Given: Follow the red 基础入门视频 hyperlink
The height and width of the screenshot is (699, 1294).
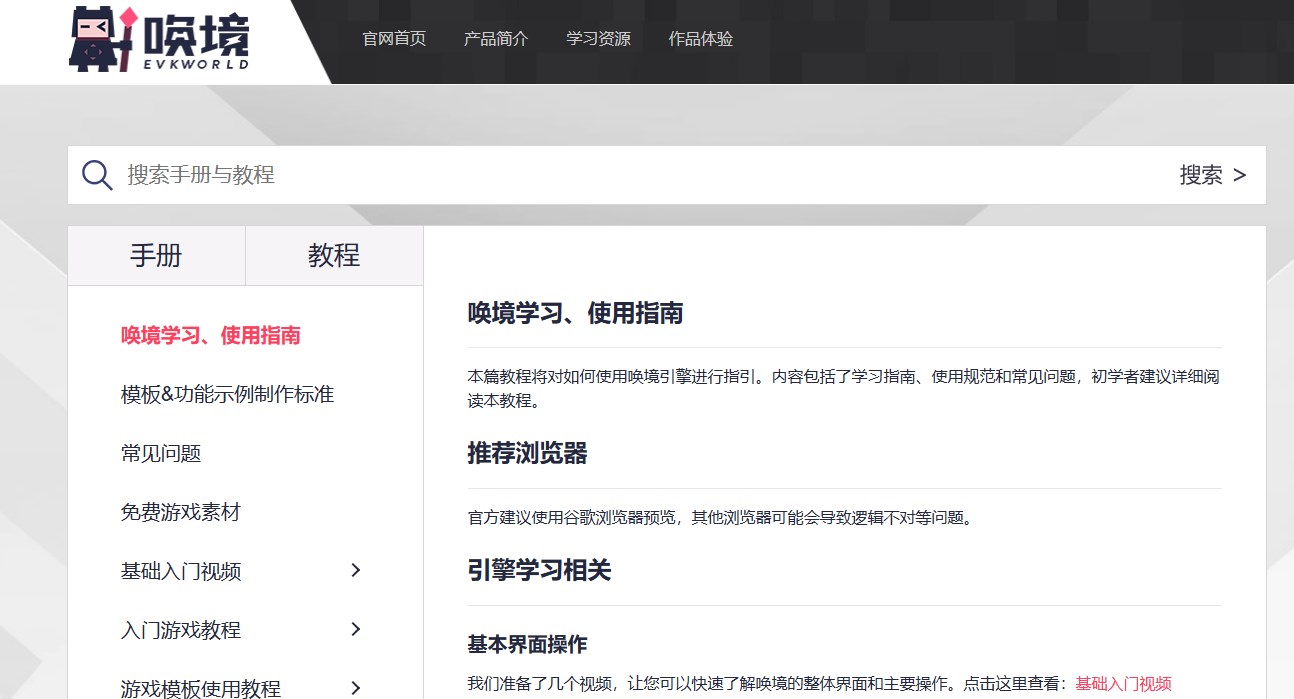Looking at the screenshot, I should 1123,684.
